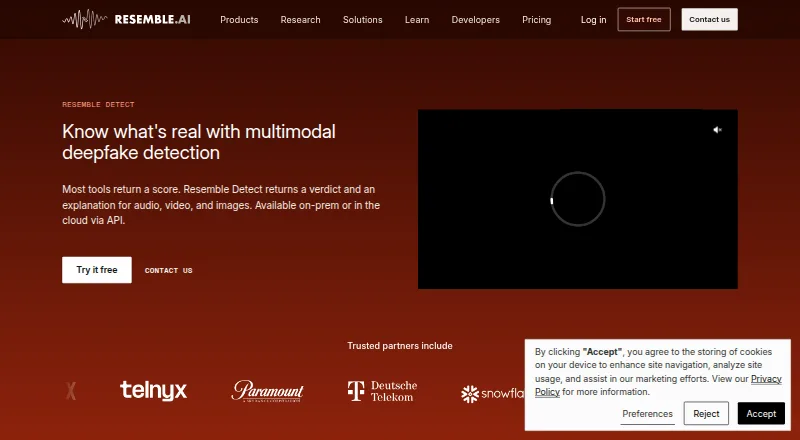This screenshot has width=800, height=440.
Task: Click the RESEMBLE DETECT label
Action: pos(98,105)
